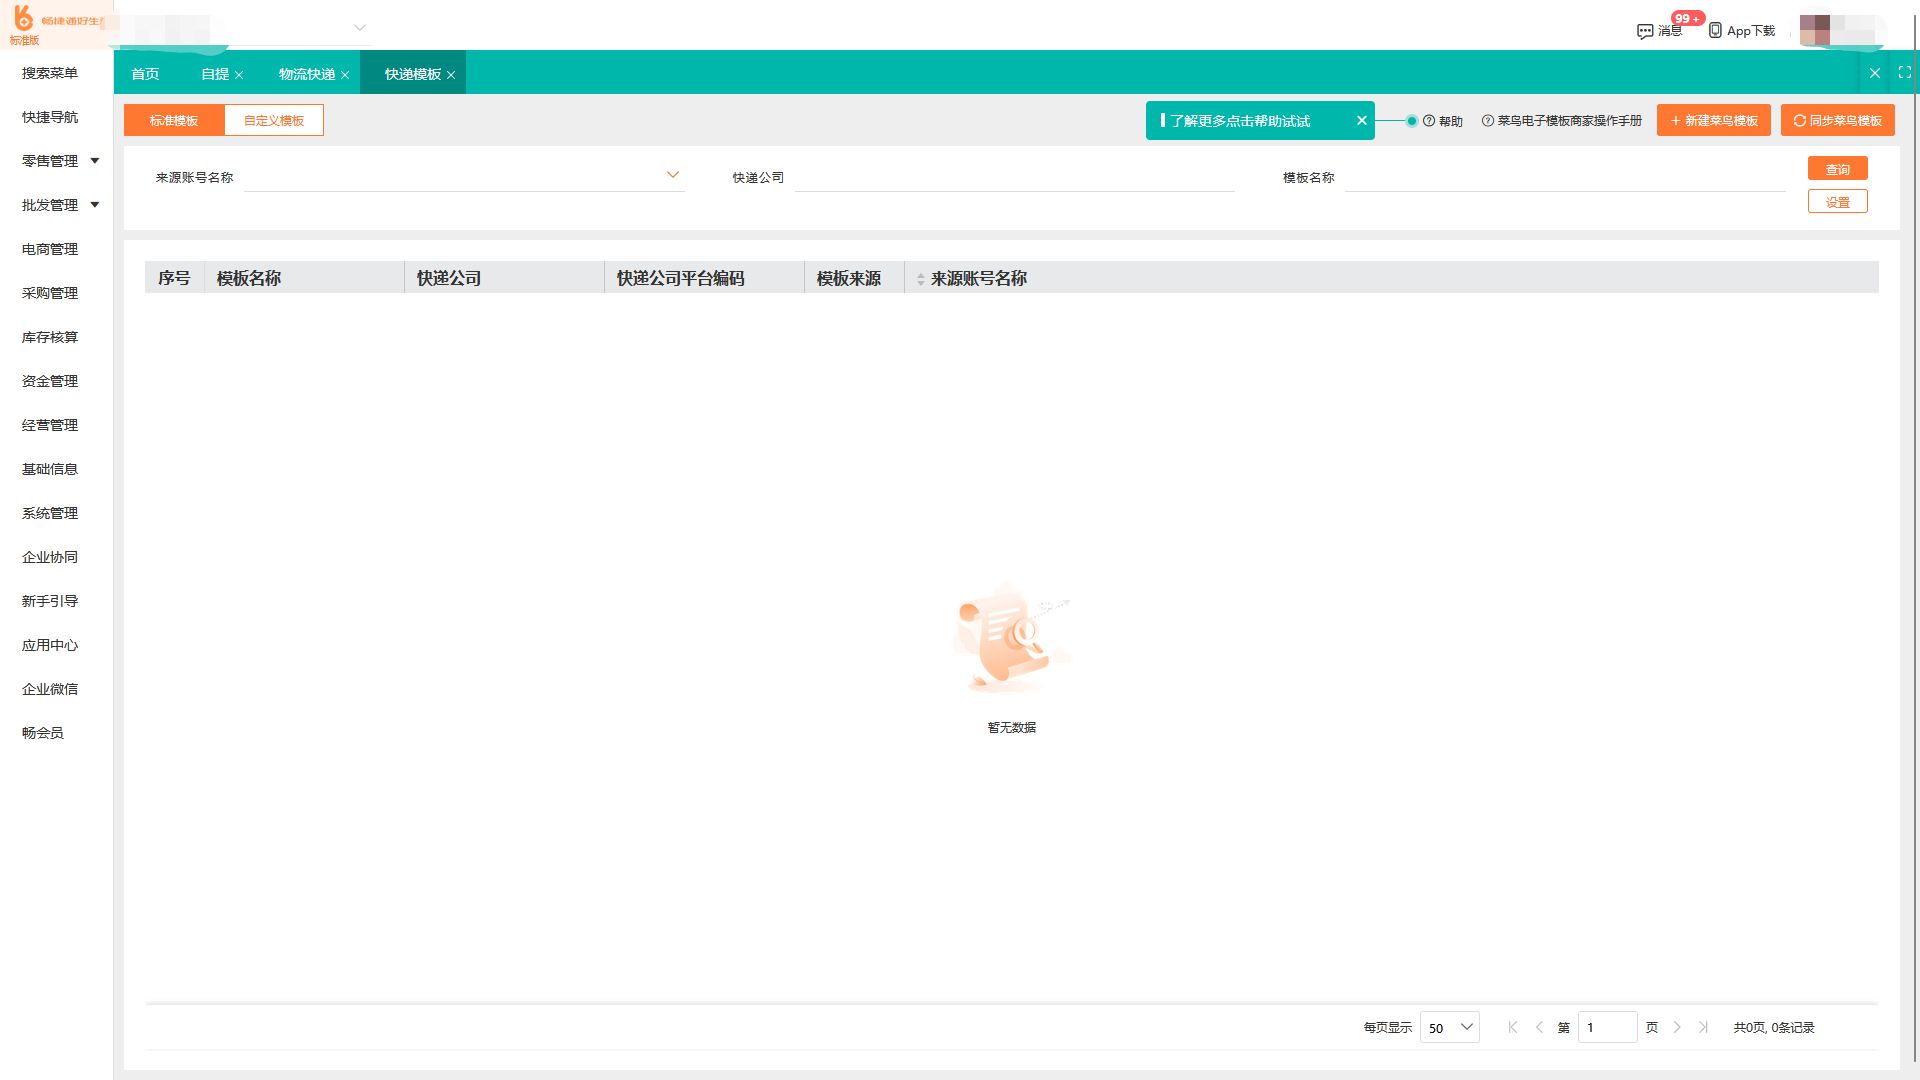Click the 设置 button
Viewport: 1920px width, 1080px height.
(x=1838, y=202)
